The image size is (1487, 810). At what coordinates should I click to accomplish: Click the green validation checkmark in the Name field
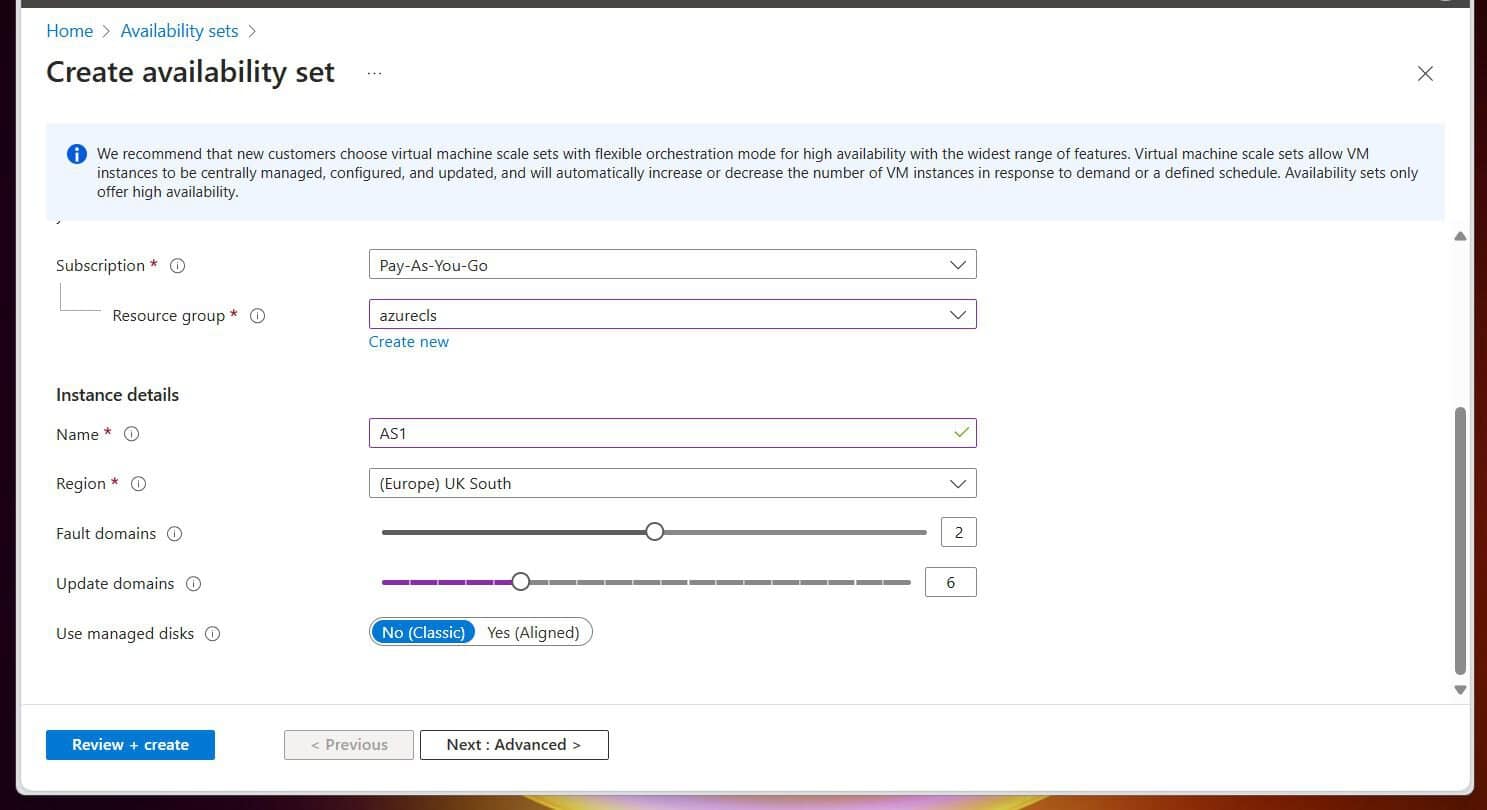coord(961,432)
